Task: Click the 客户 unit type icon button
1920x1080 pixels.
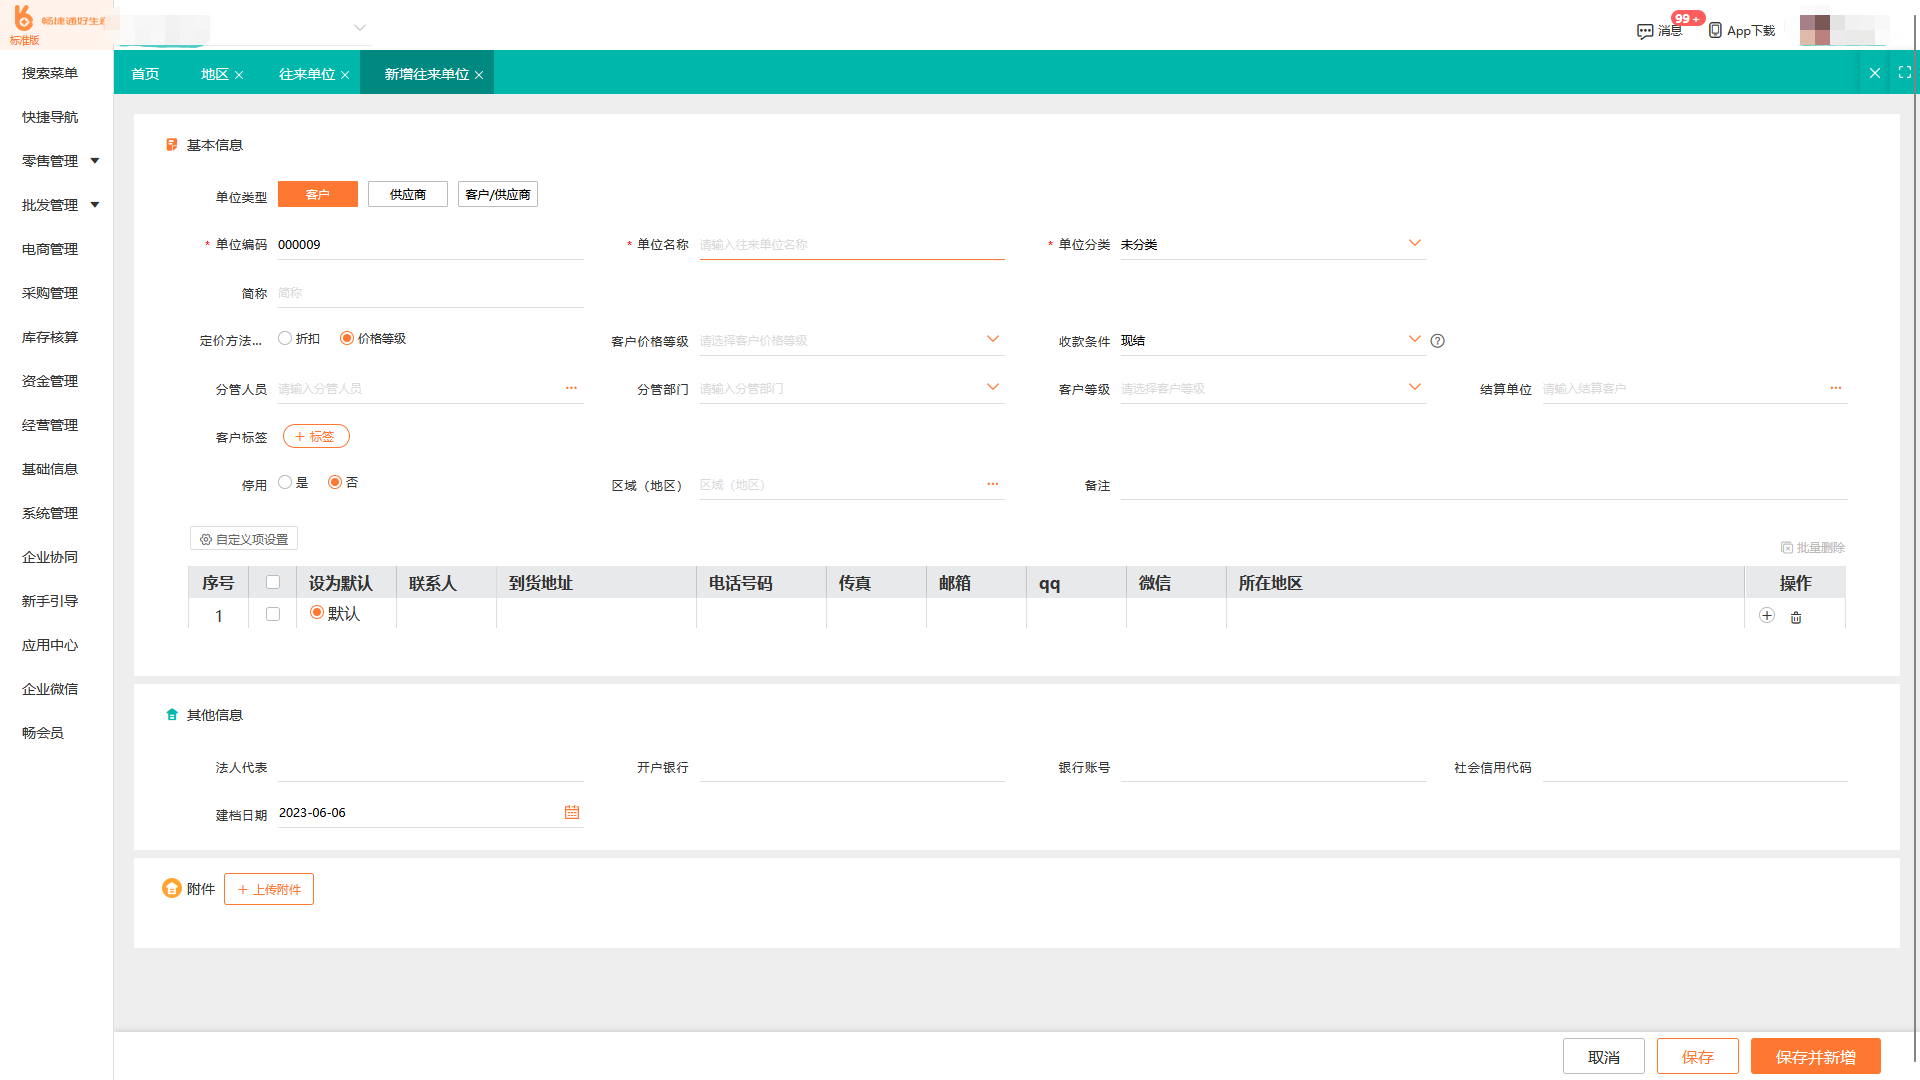Action: pos(318,194)
